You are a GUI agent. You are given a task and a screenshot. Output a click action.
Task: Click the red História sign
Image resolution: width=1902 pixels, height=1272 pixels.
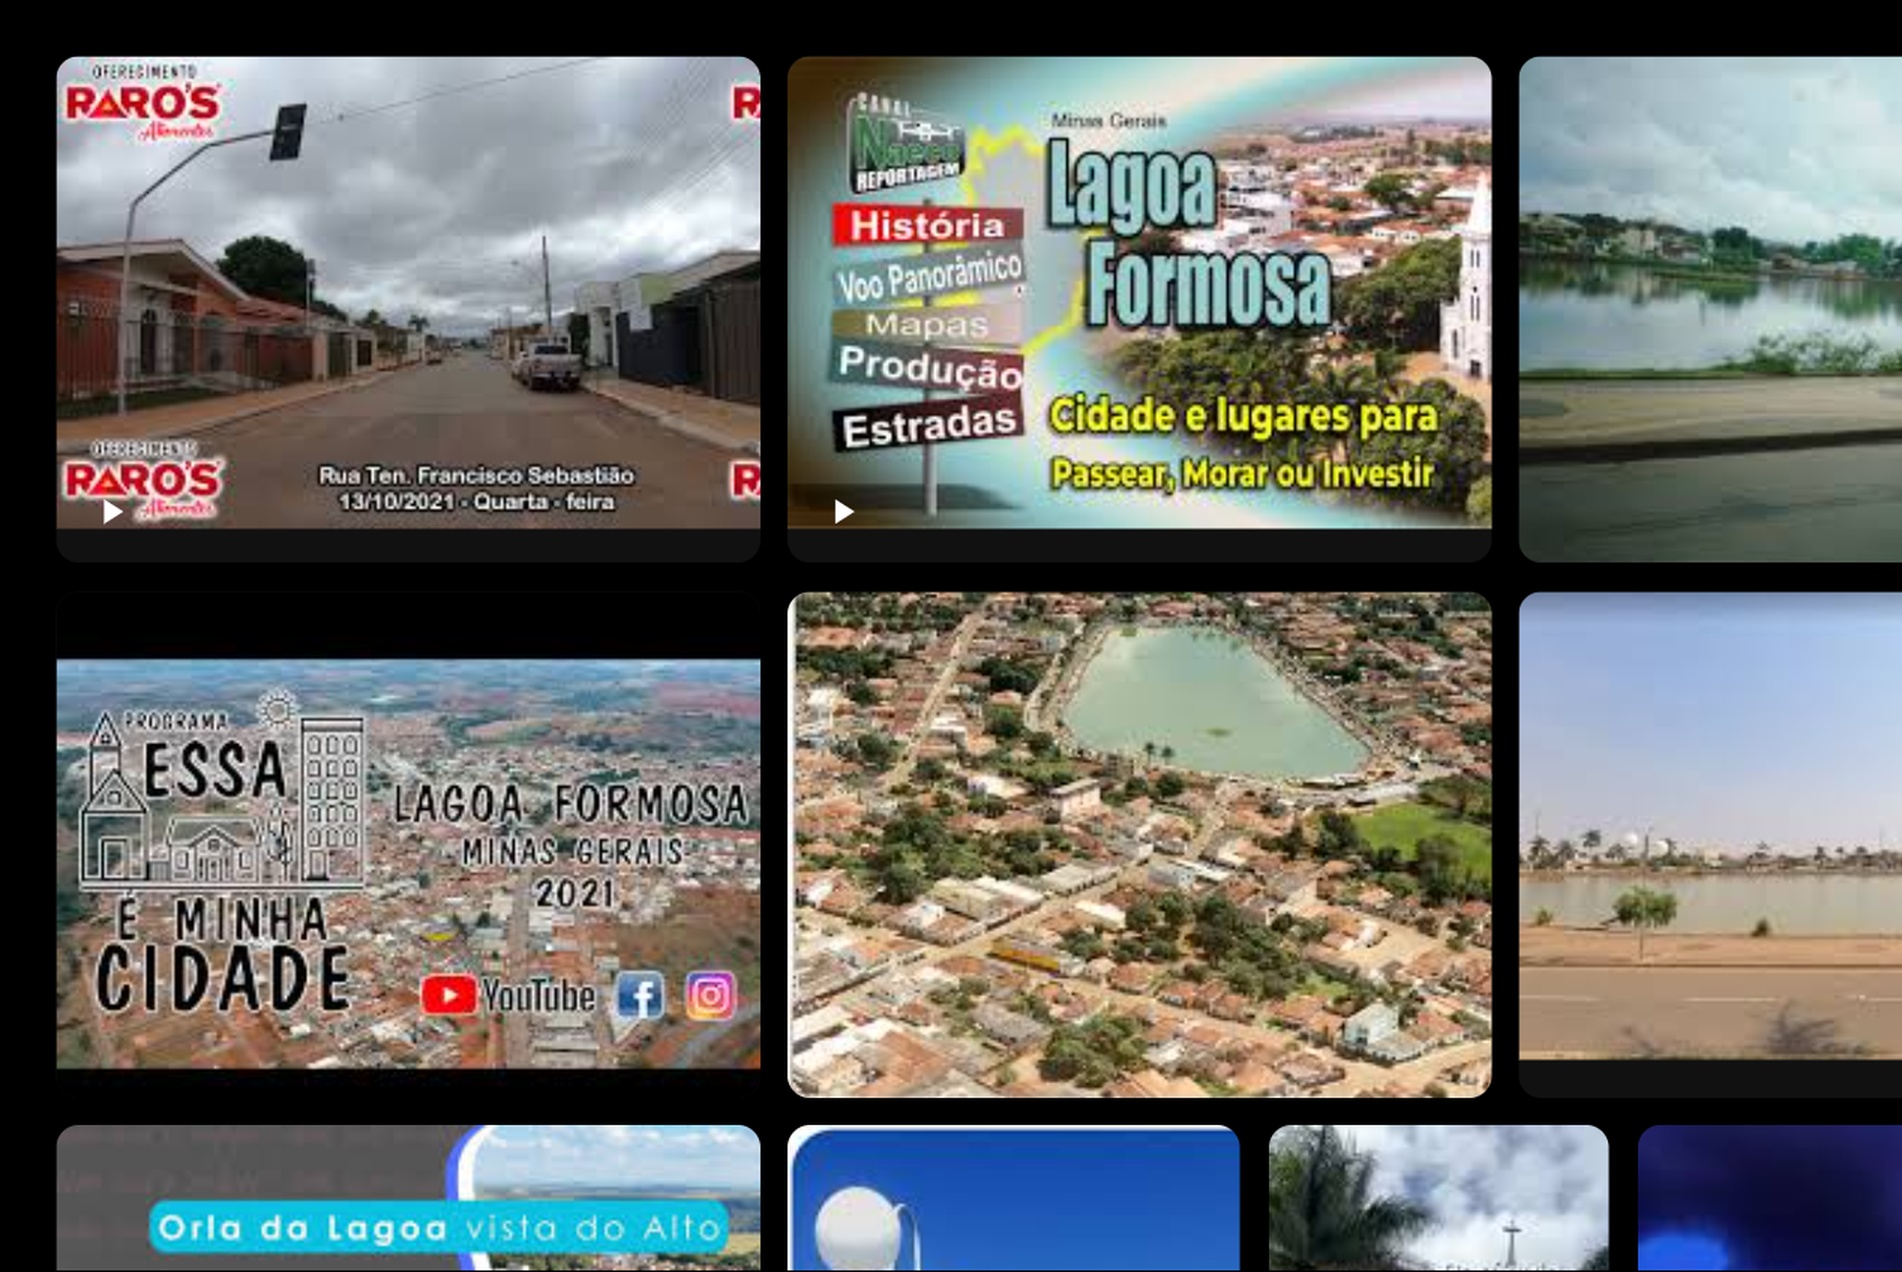pos(926,225)
